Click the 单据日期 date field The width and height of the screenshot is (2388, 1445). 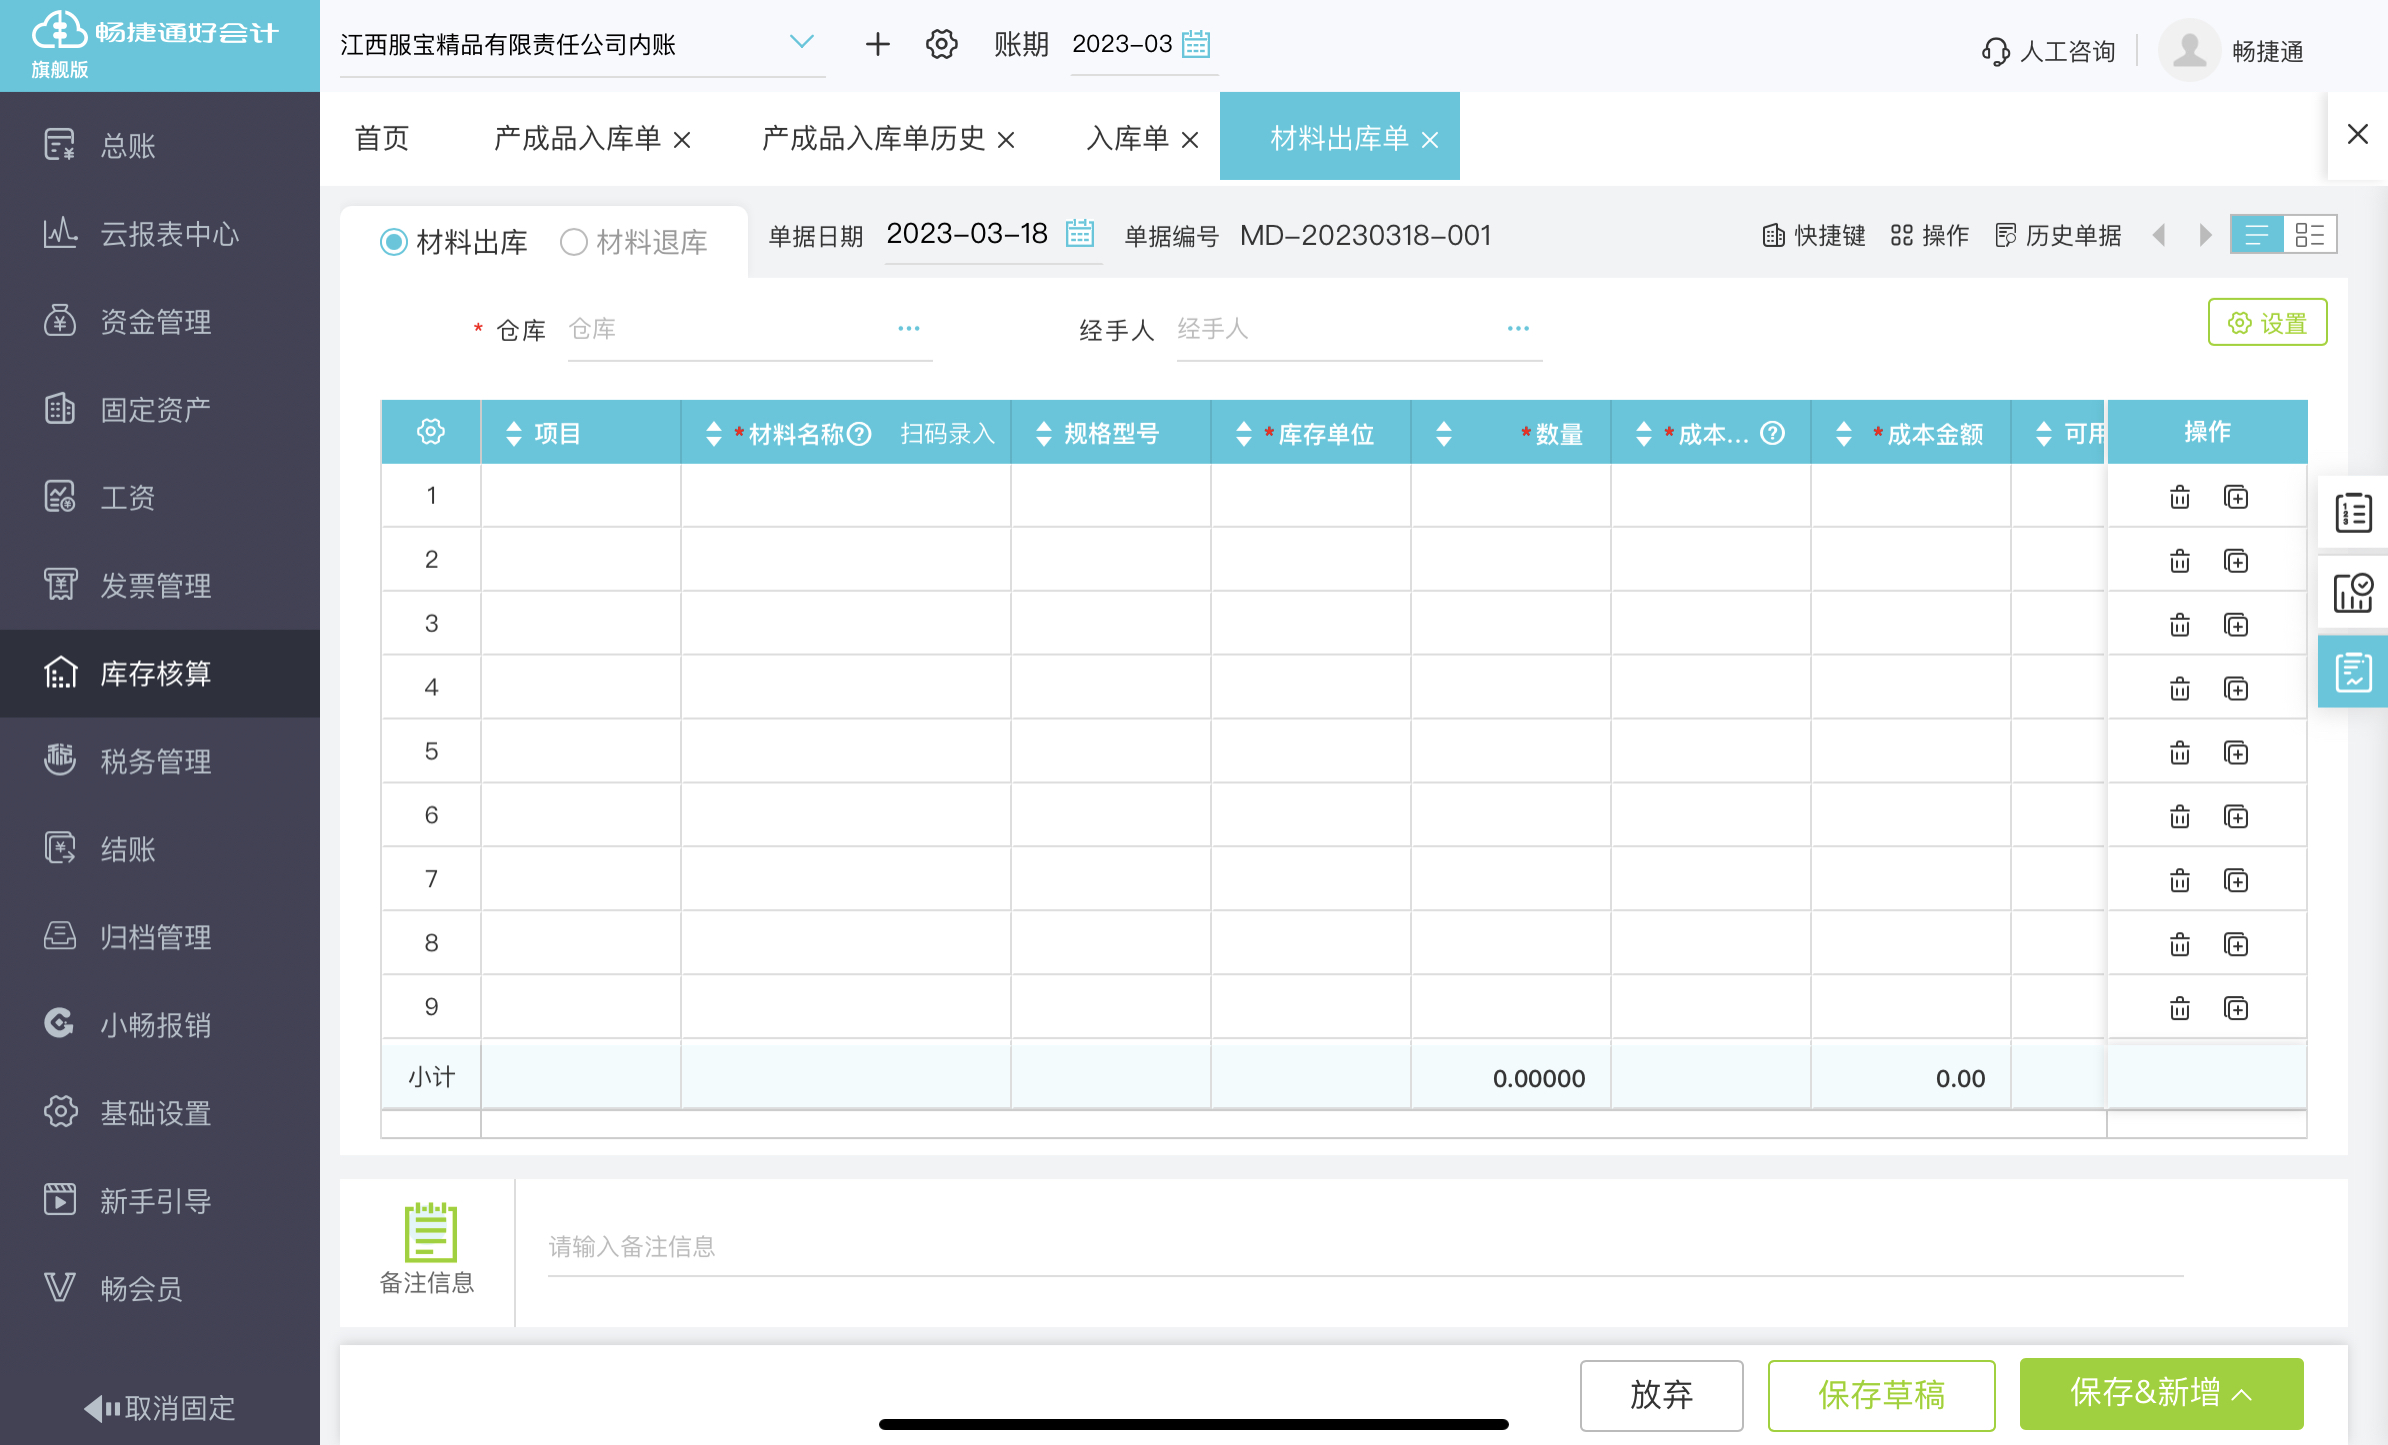pos(967,235)
